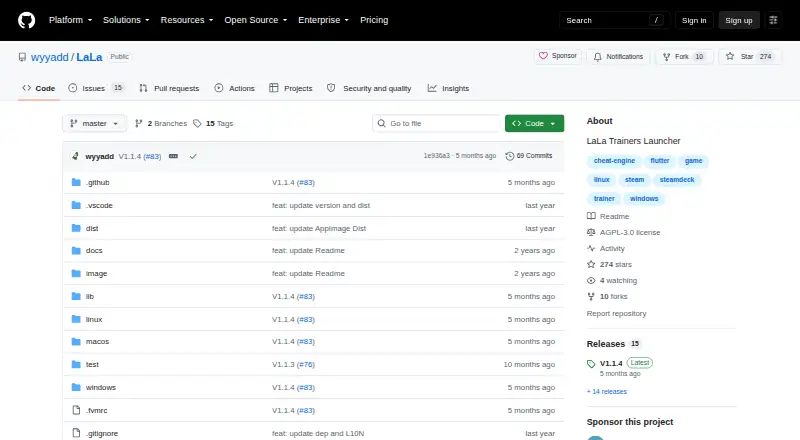Open the master branch selector

point(94,124)
